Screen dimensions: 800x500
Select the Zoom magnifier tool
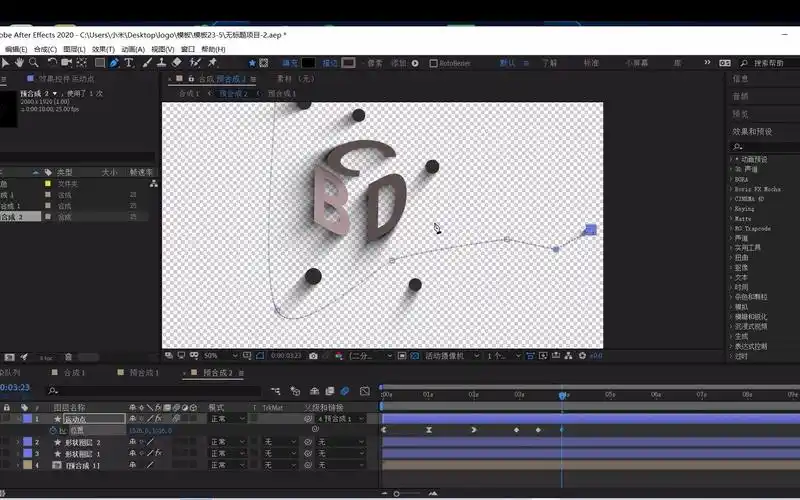(x=34, y=63)
